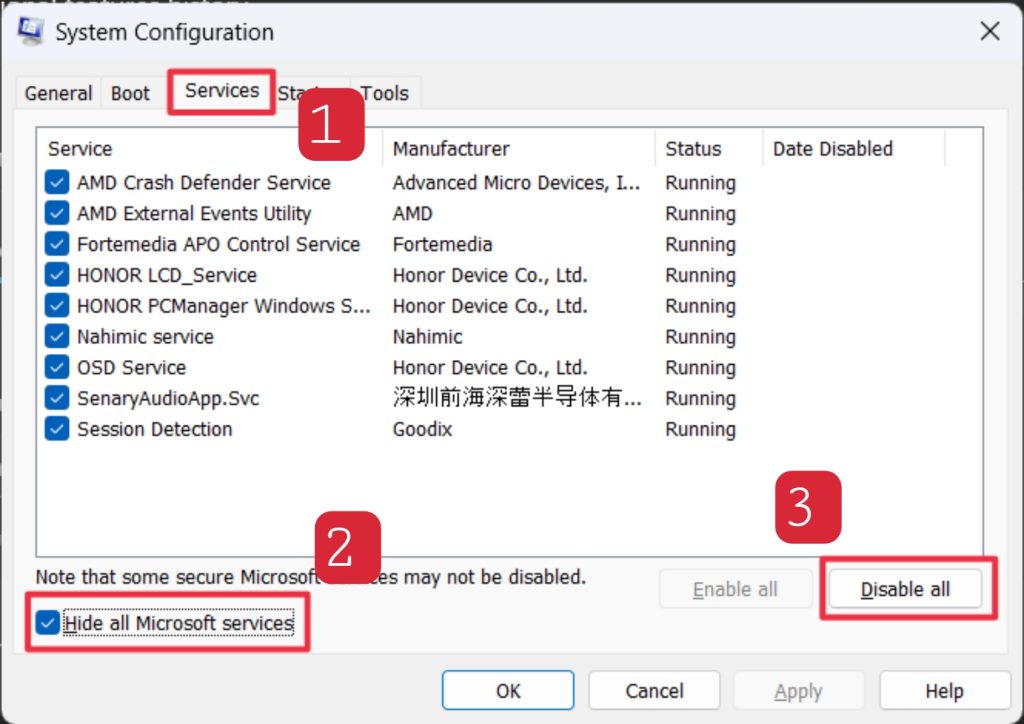Click the Advanced Micro Devices manufacturer cell
The width and height of the screenshot is (1024, 724).
point(516,182)
